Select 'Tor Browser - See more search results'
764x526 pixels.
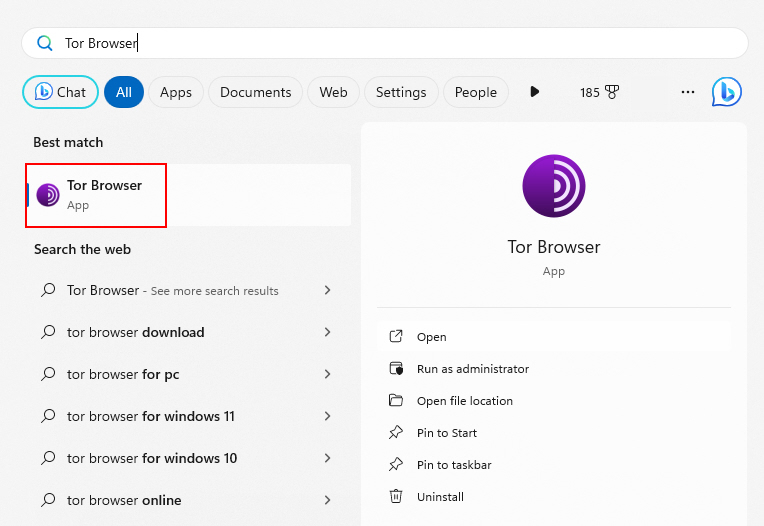click(x=189, y=290)
